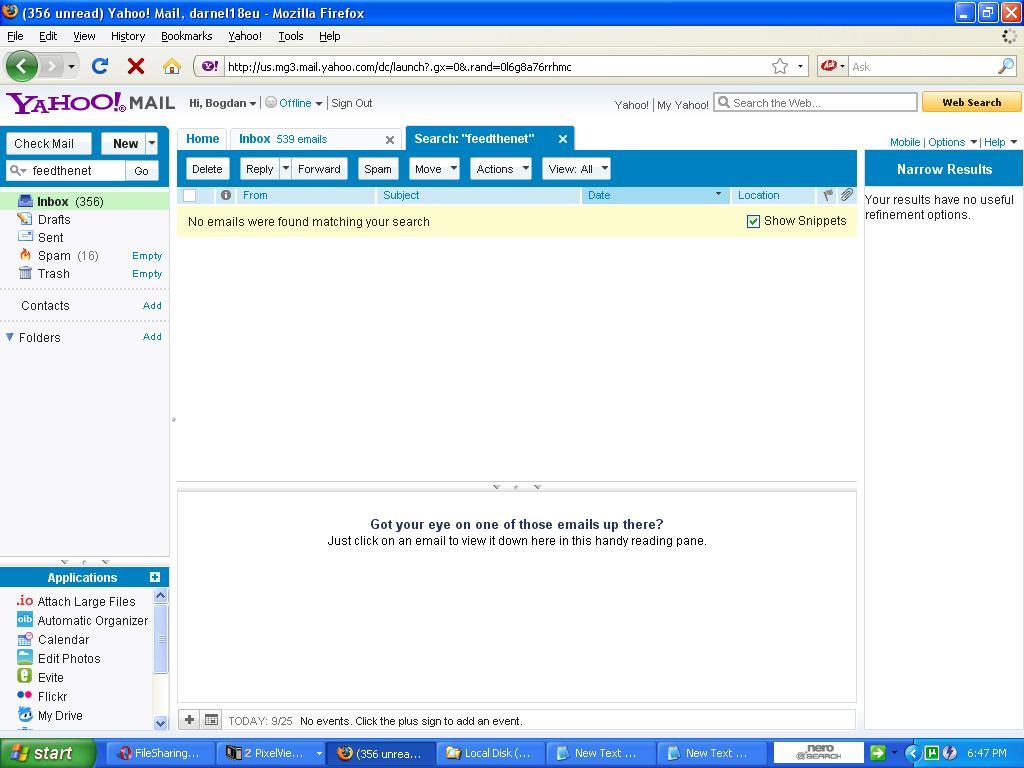Collapse the Folders section triangle

coord(10,337)
